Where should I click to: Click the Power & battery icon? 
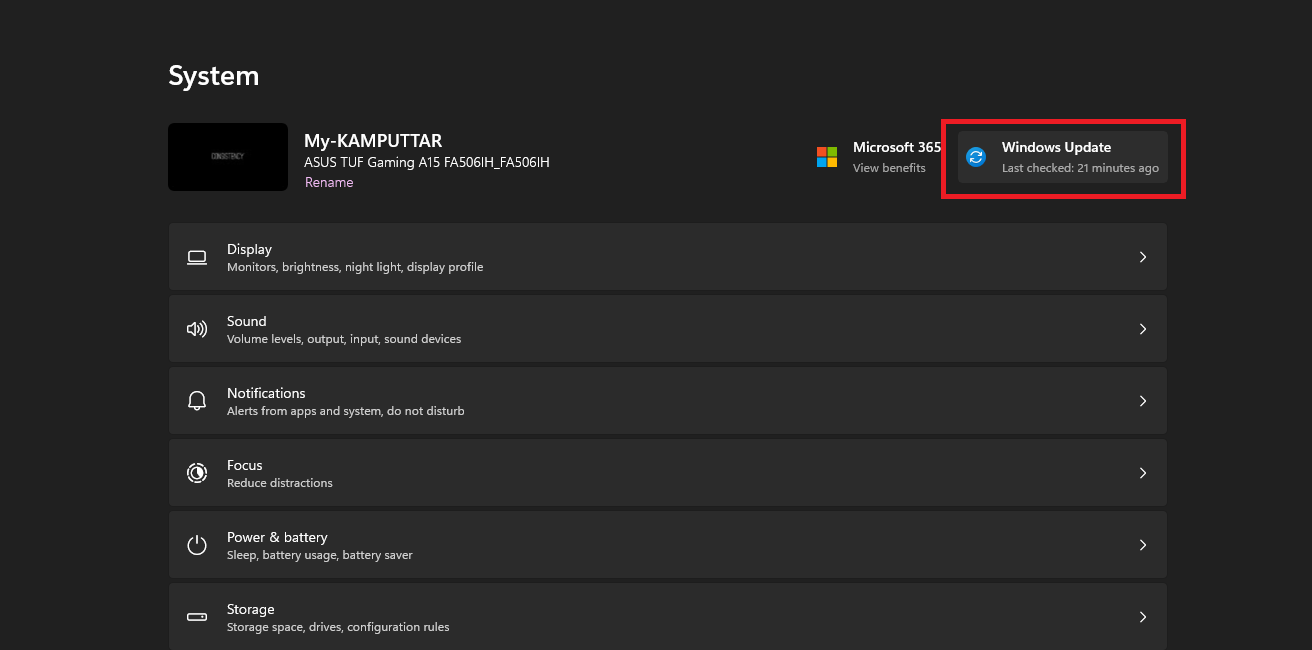(x=197, y=545)
